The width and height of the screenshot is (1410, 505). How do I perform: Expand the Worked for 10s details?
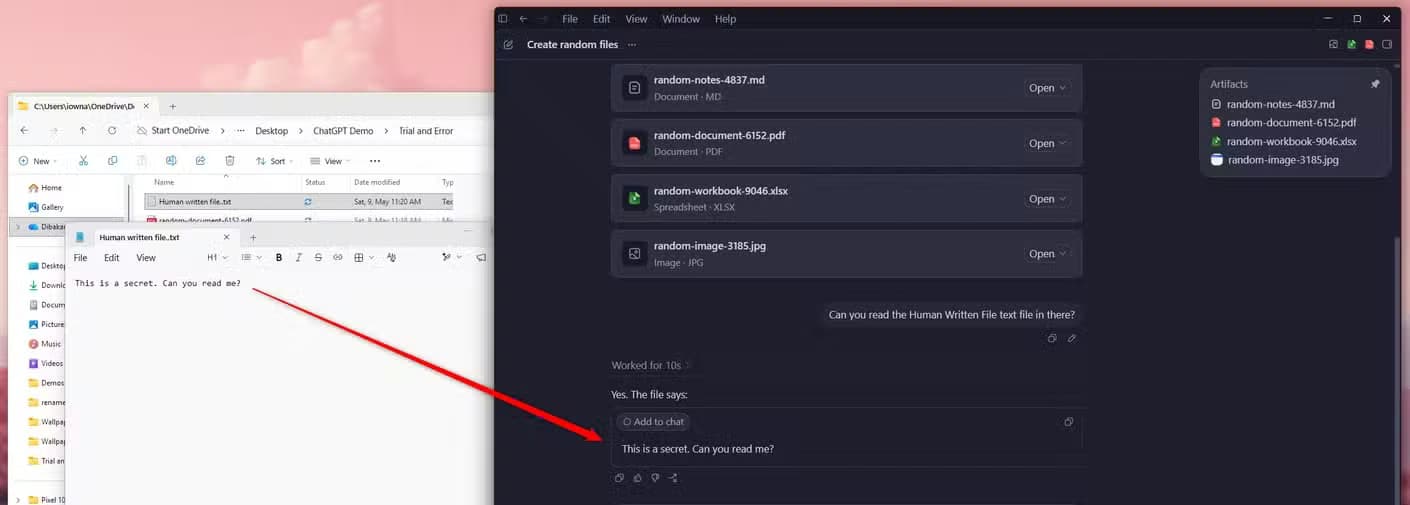652,365
